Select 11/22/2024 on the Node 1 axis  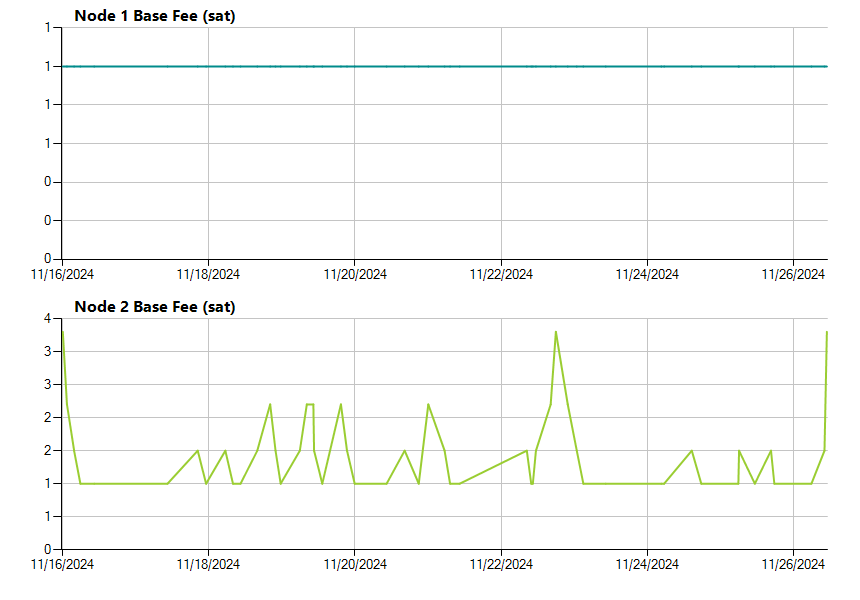coord(501,274)
